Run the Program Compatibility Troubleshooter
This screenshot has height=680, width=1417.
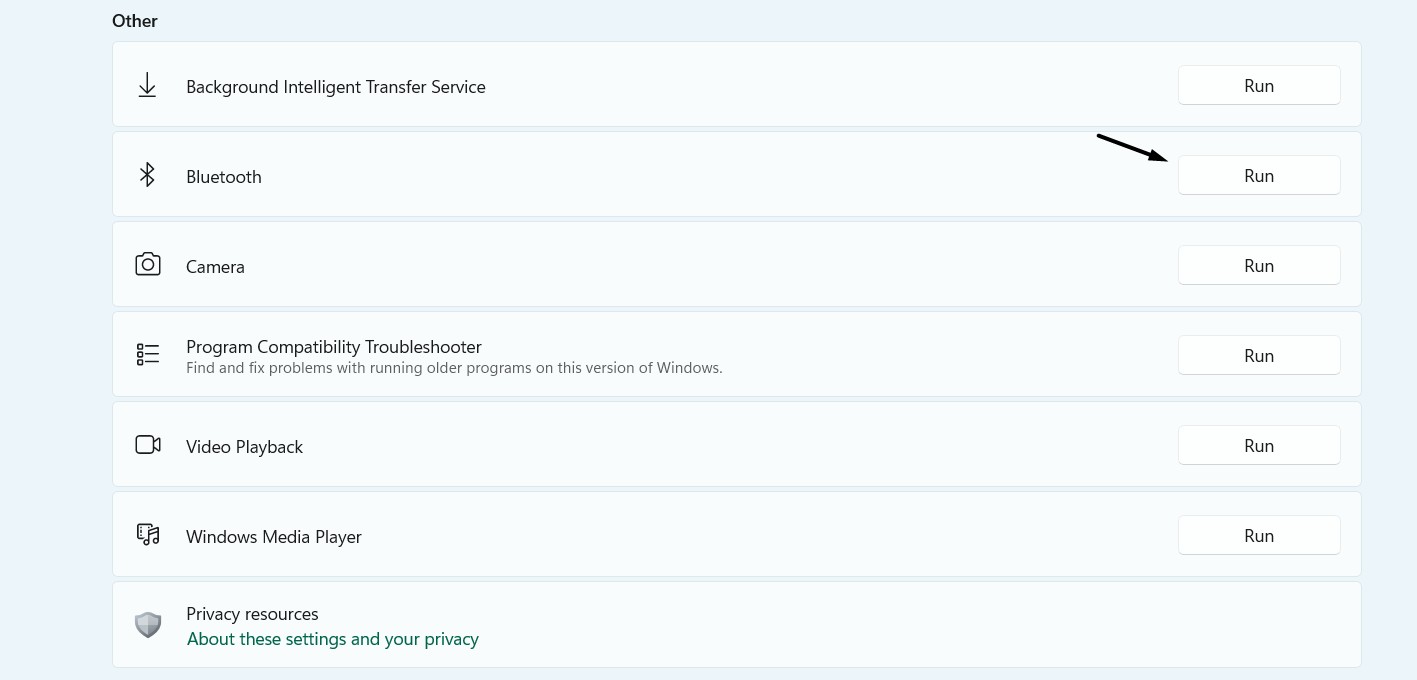click(x=1258, y=356)
